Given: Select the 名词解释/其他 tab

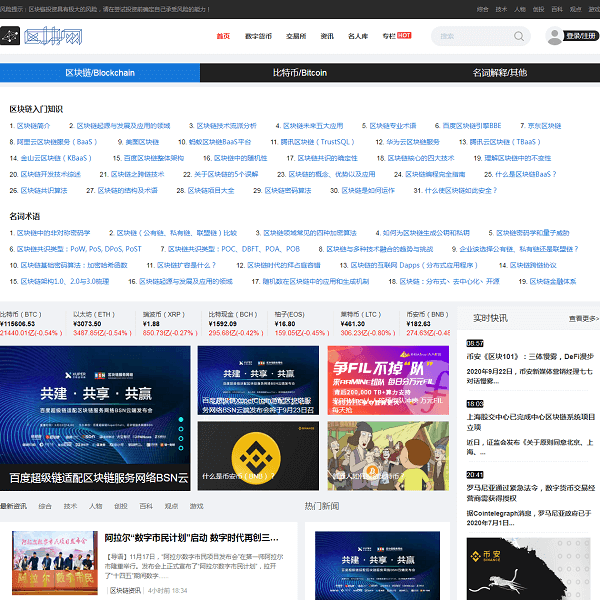Looking at the screenshot, I should (x=499, y=73).
